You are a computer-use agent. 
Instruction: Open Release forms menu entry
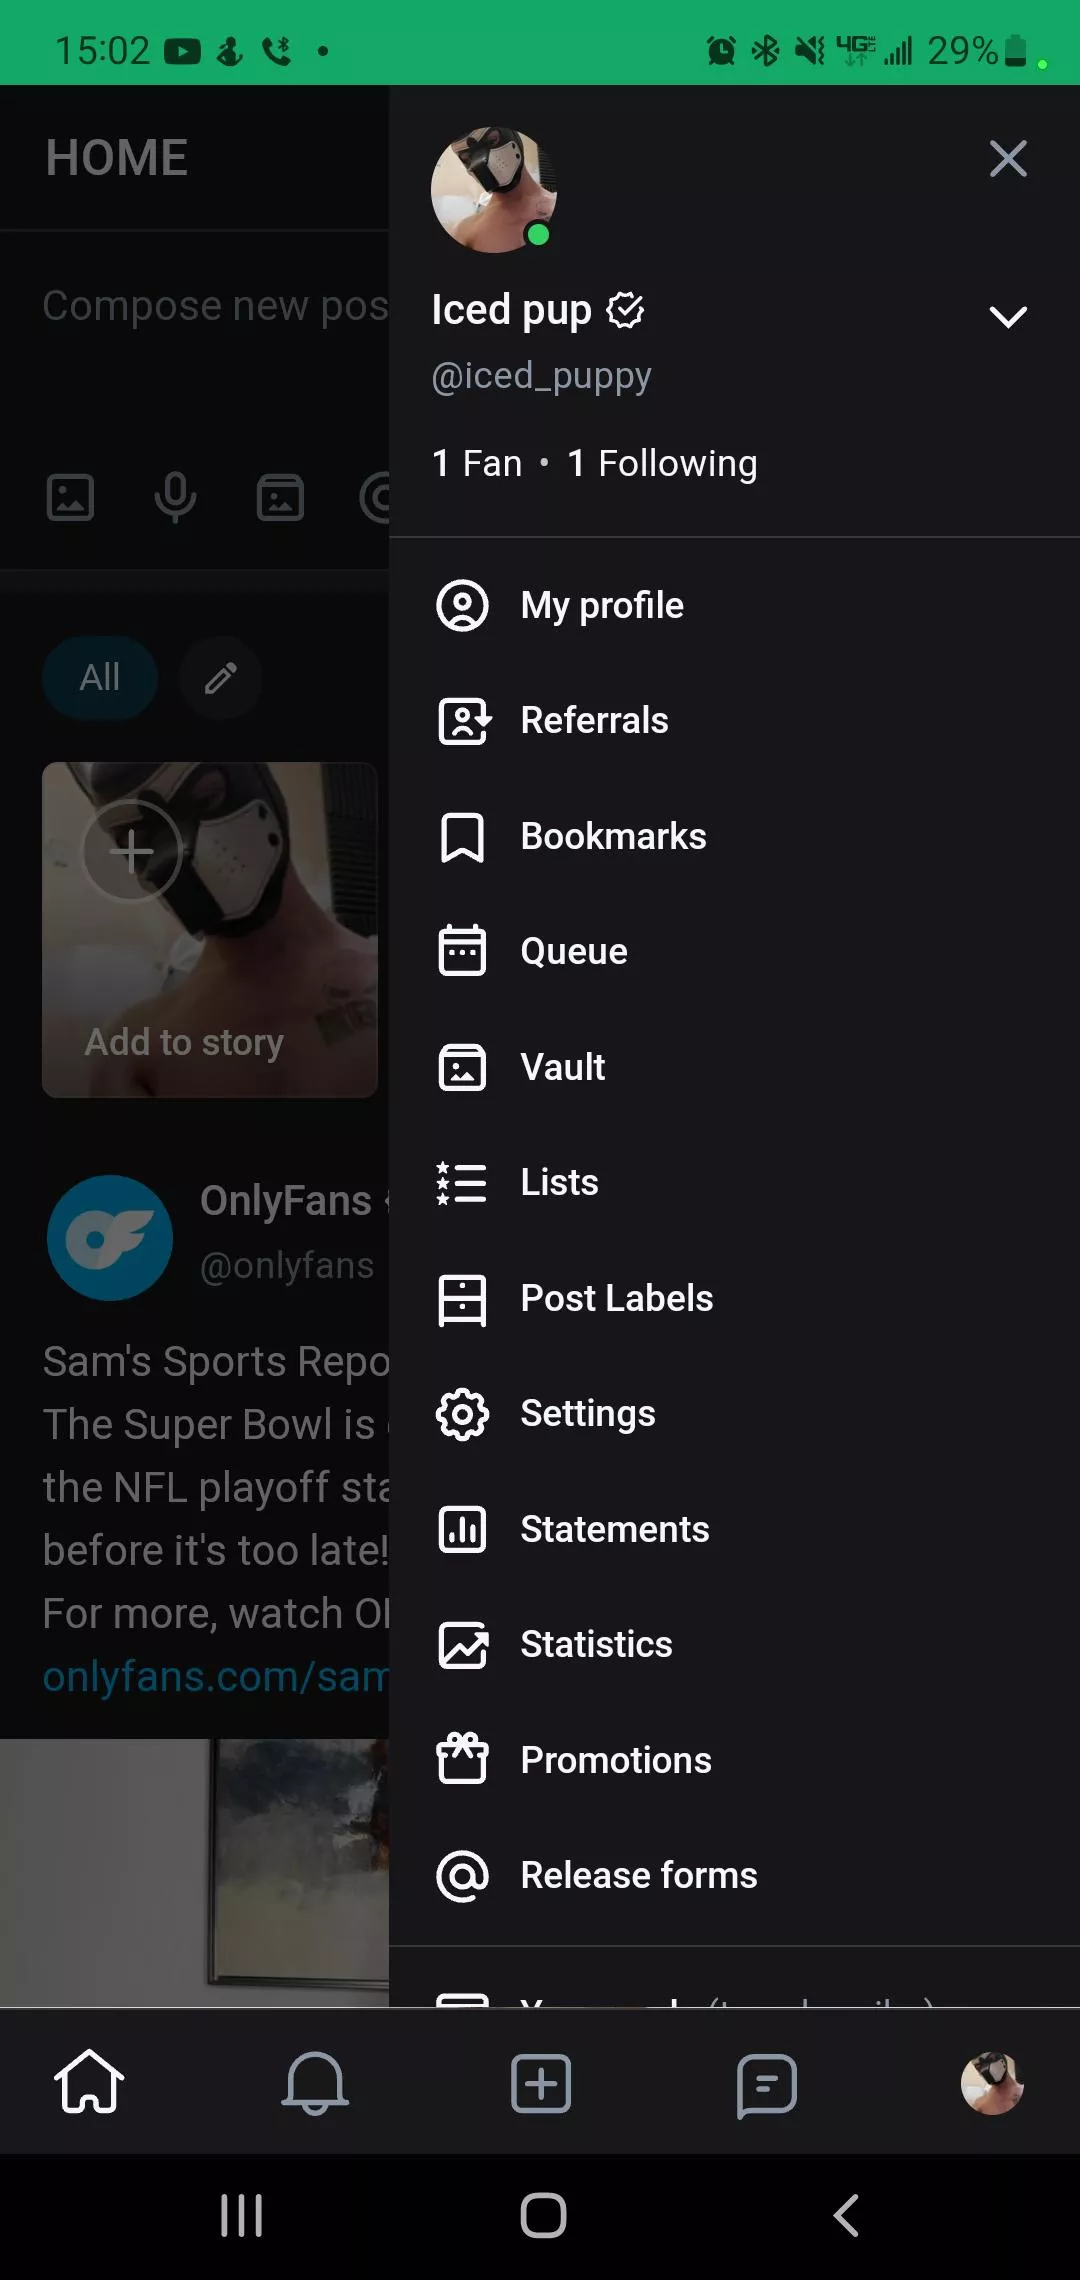[638, 1876]
